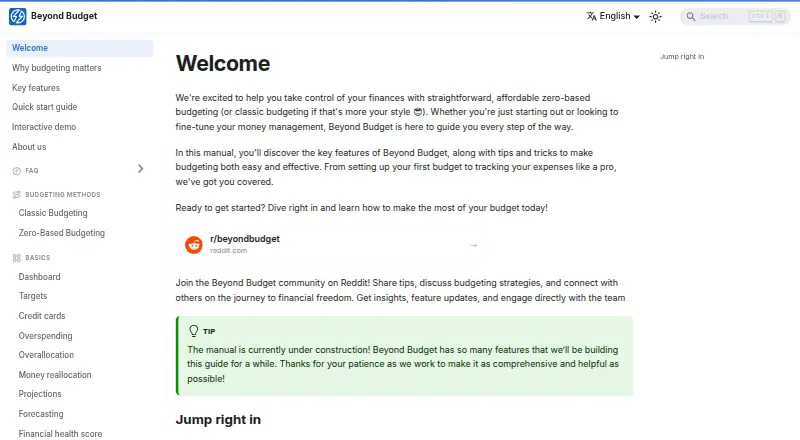Click the BASICS section heading
This screenshot has width=800, height=440.
pos(38,258)
